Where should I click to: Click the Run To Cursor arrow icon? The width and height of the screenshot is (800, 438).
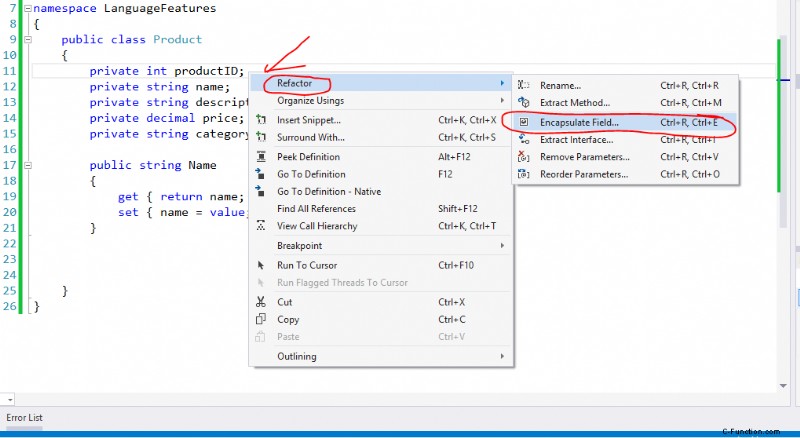pyautogui.click(x=261, y=265)
